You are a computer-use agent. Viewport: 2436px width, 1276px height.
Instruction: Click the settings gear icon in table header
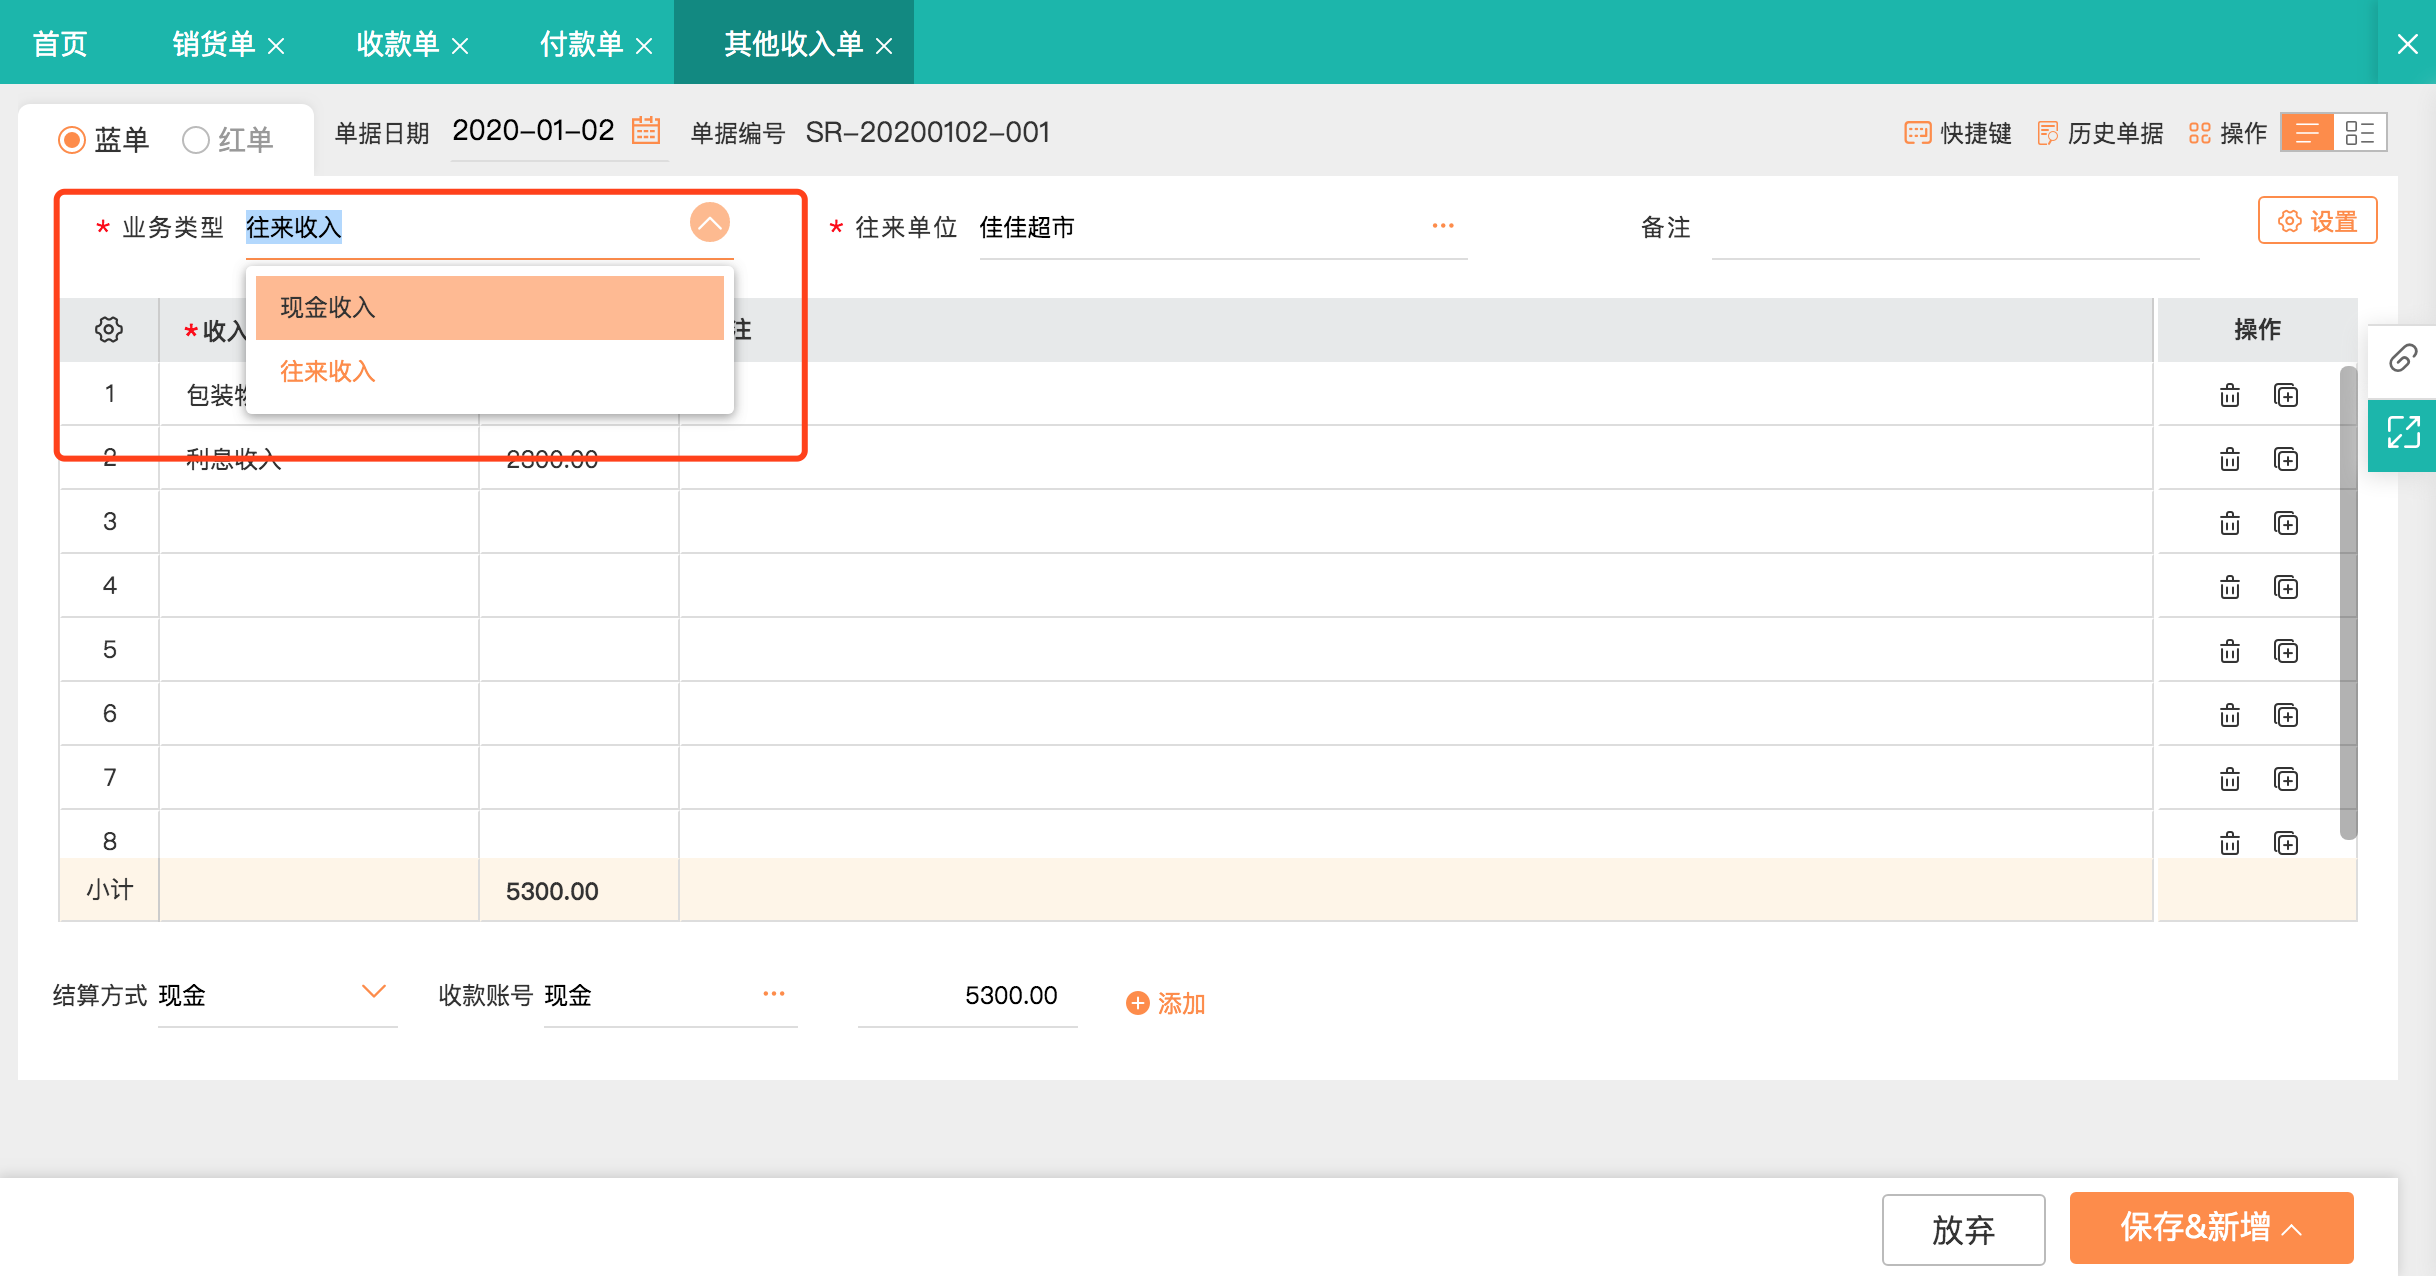click(108, 330)
